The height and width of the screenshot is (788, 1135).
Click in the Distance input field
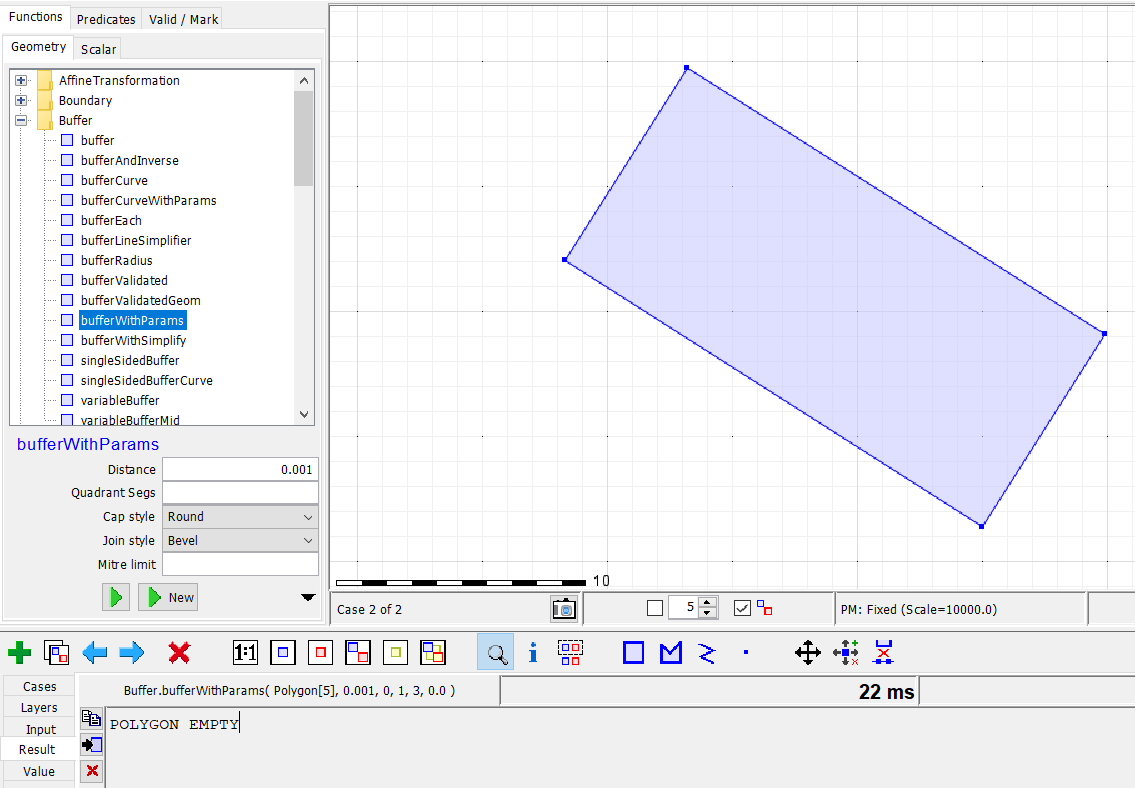click(x=240, y=470)
